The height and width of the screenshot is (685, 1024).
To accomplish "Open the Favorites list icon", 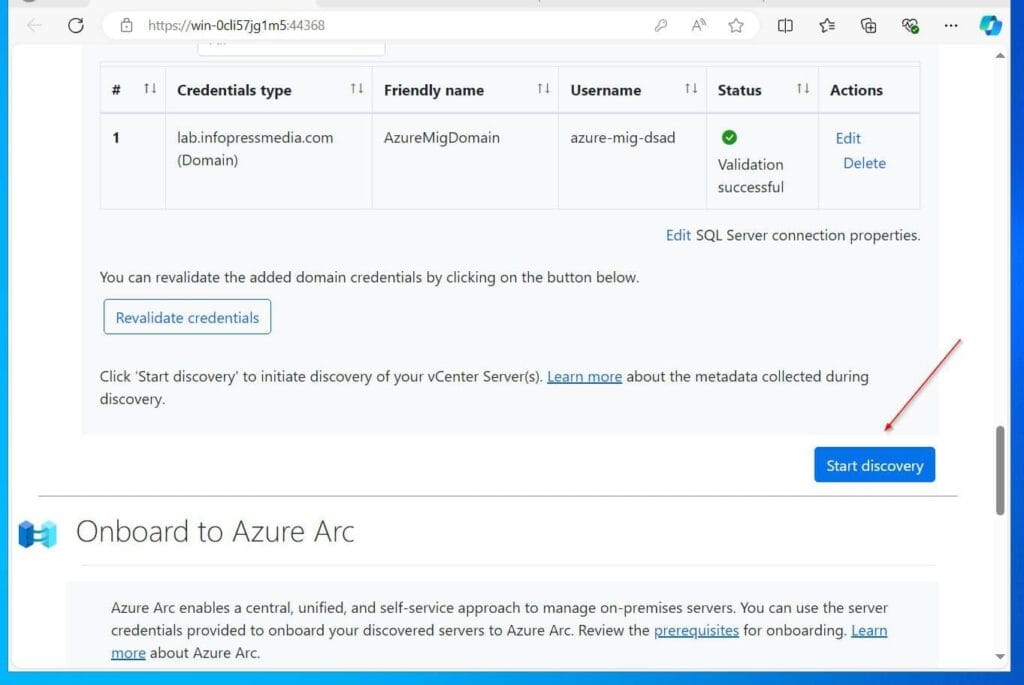I will coord(827,25).
